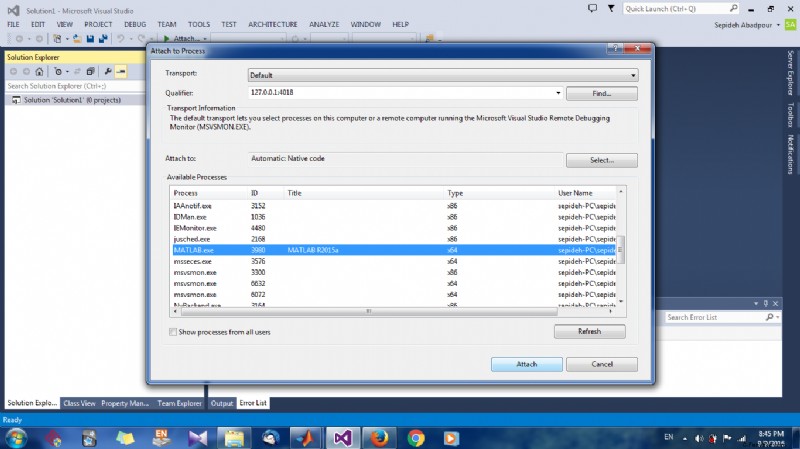Open MATLAB from the Windows taskbar
Image resolution: width=800 pixels, height=449 pixels.
(x=311, y=437)
